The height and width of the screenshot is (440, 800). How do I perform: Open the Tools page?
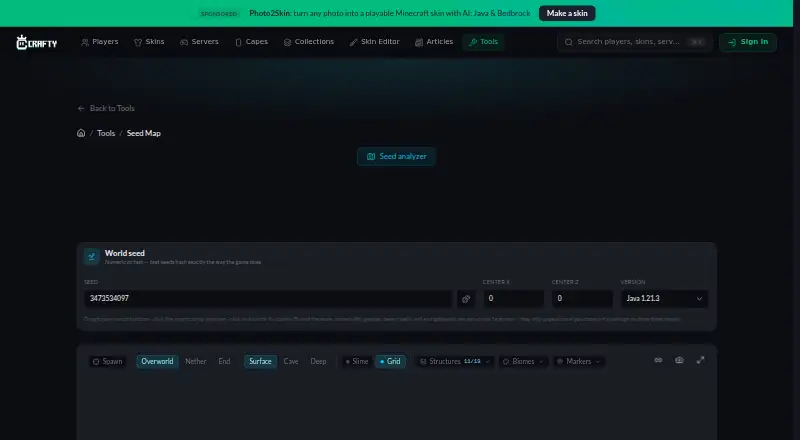pos(483,42)
